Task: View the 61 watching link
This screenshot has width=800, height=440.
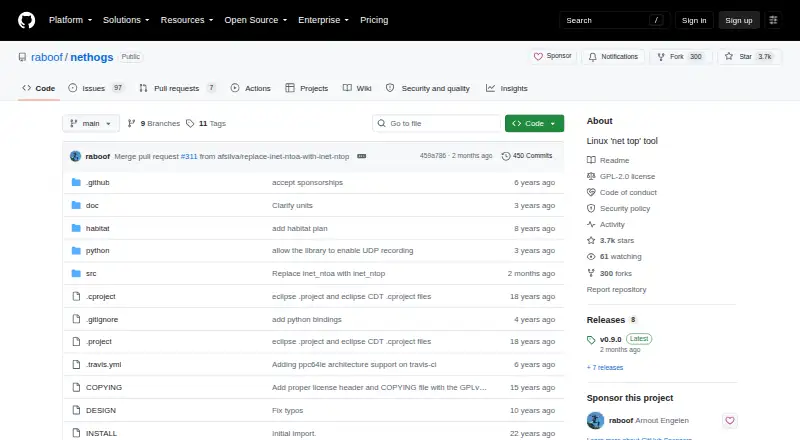Action: 614,257
